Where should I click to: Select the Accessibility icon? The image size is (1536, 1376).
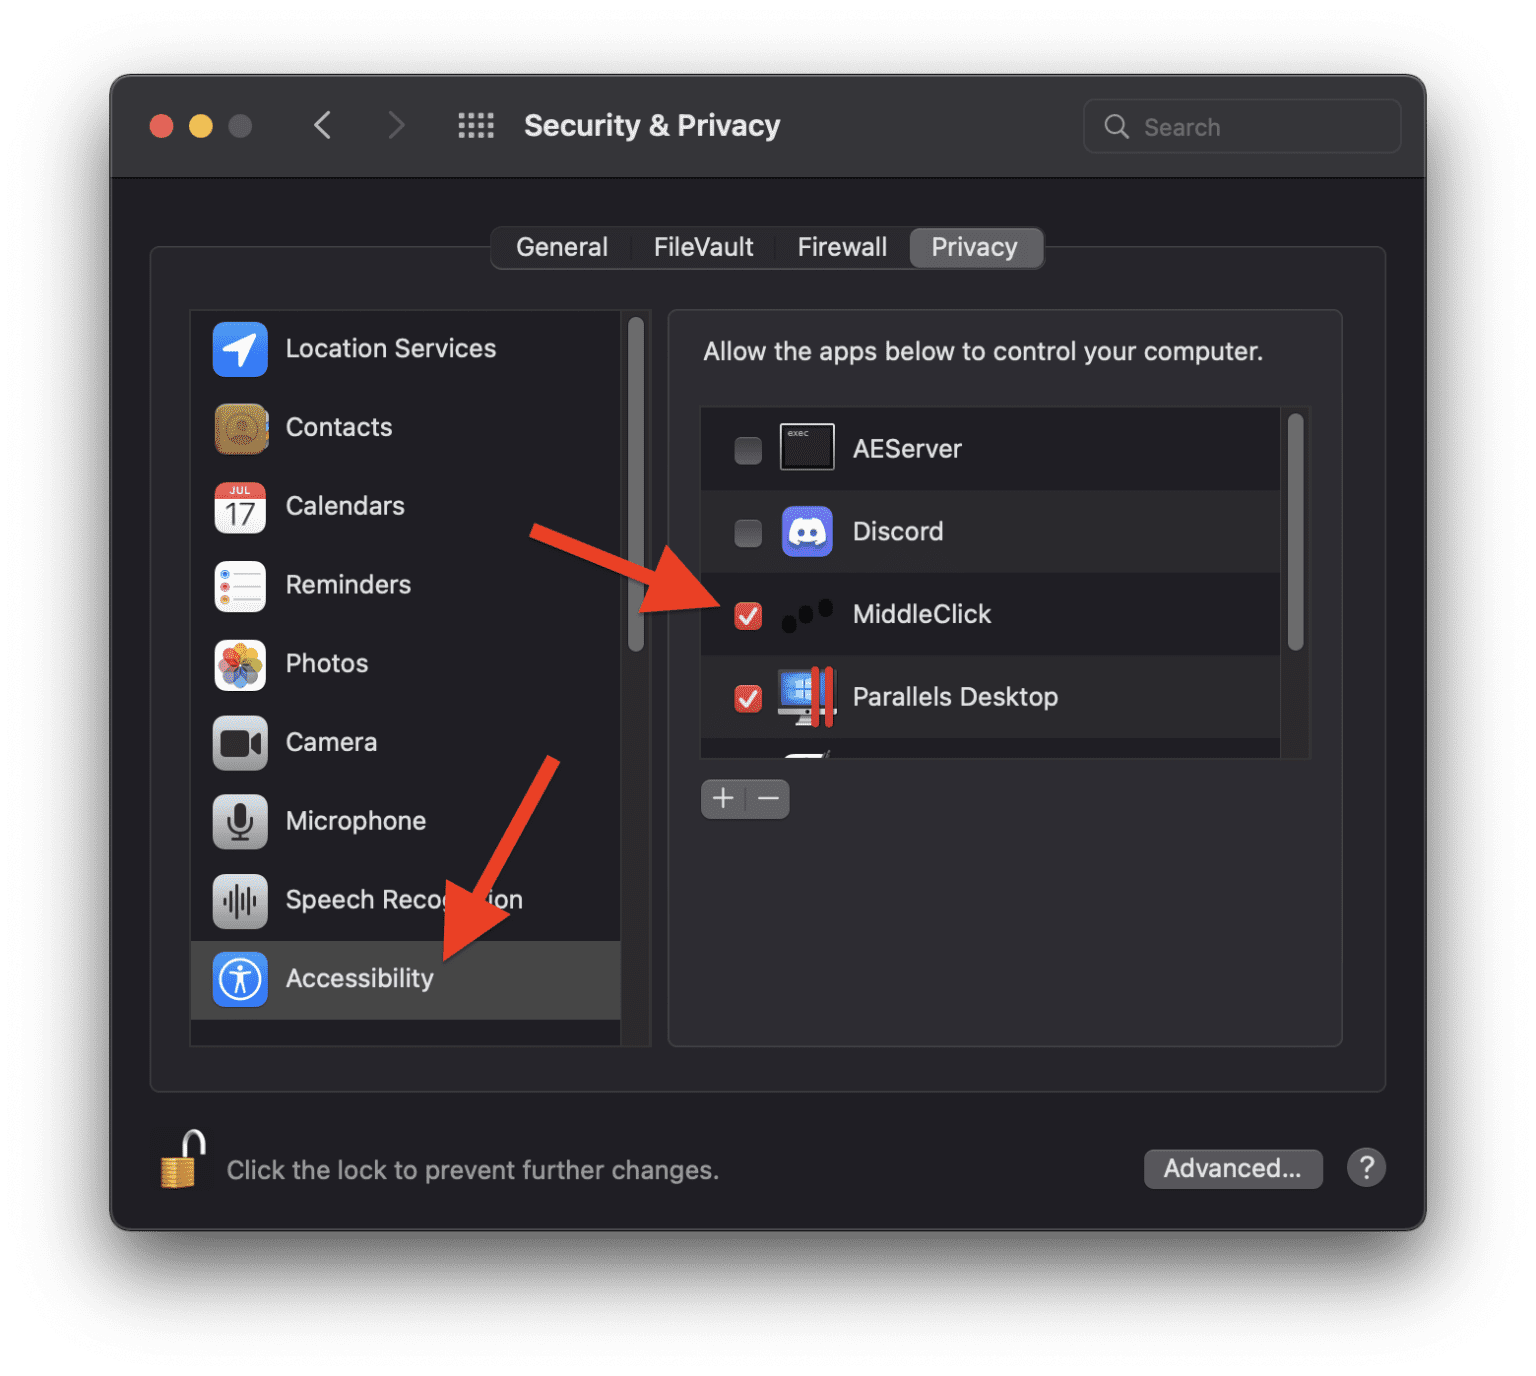click(240, 979)
